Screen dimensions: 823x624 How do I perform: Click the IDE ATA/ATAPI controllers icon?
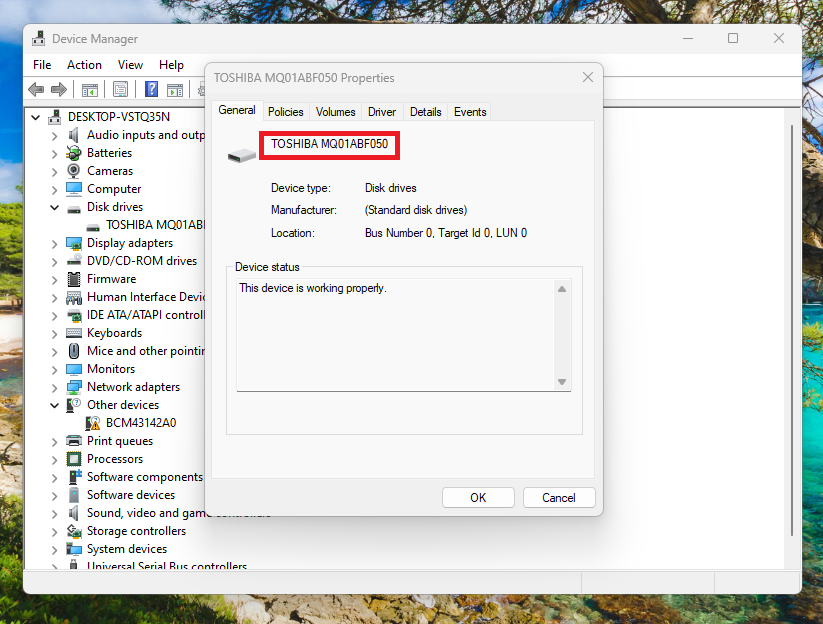[74, 315]
